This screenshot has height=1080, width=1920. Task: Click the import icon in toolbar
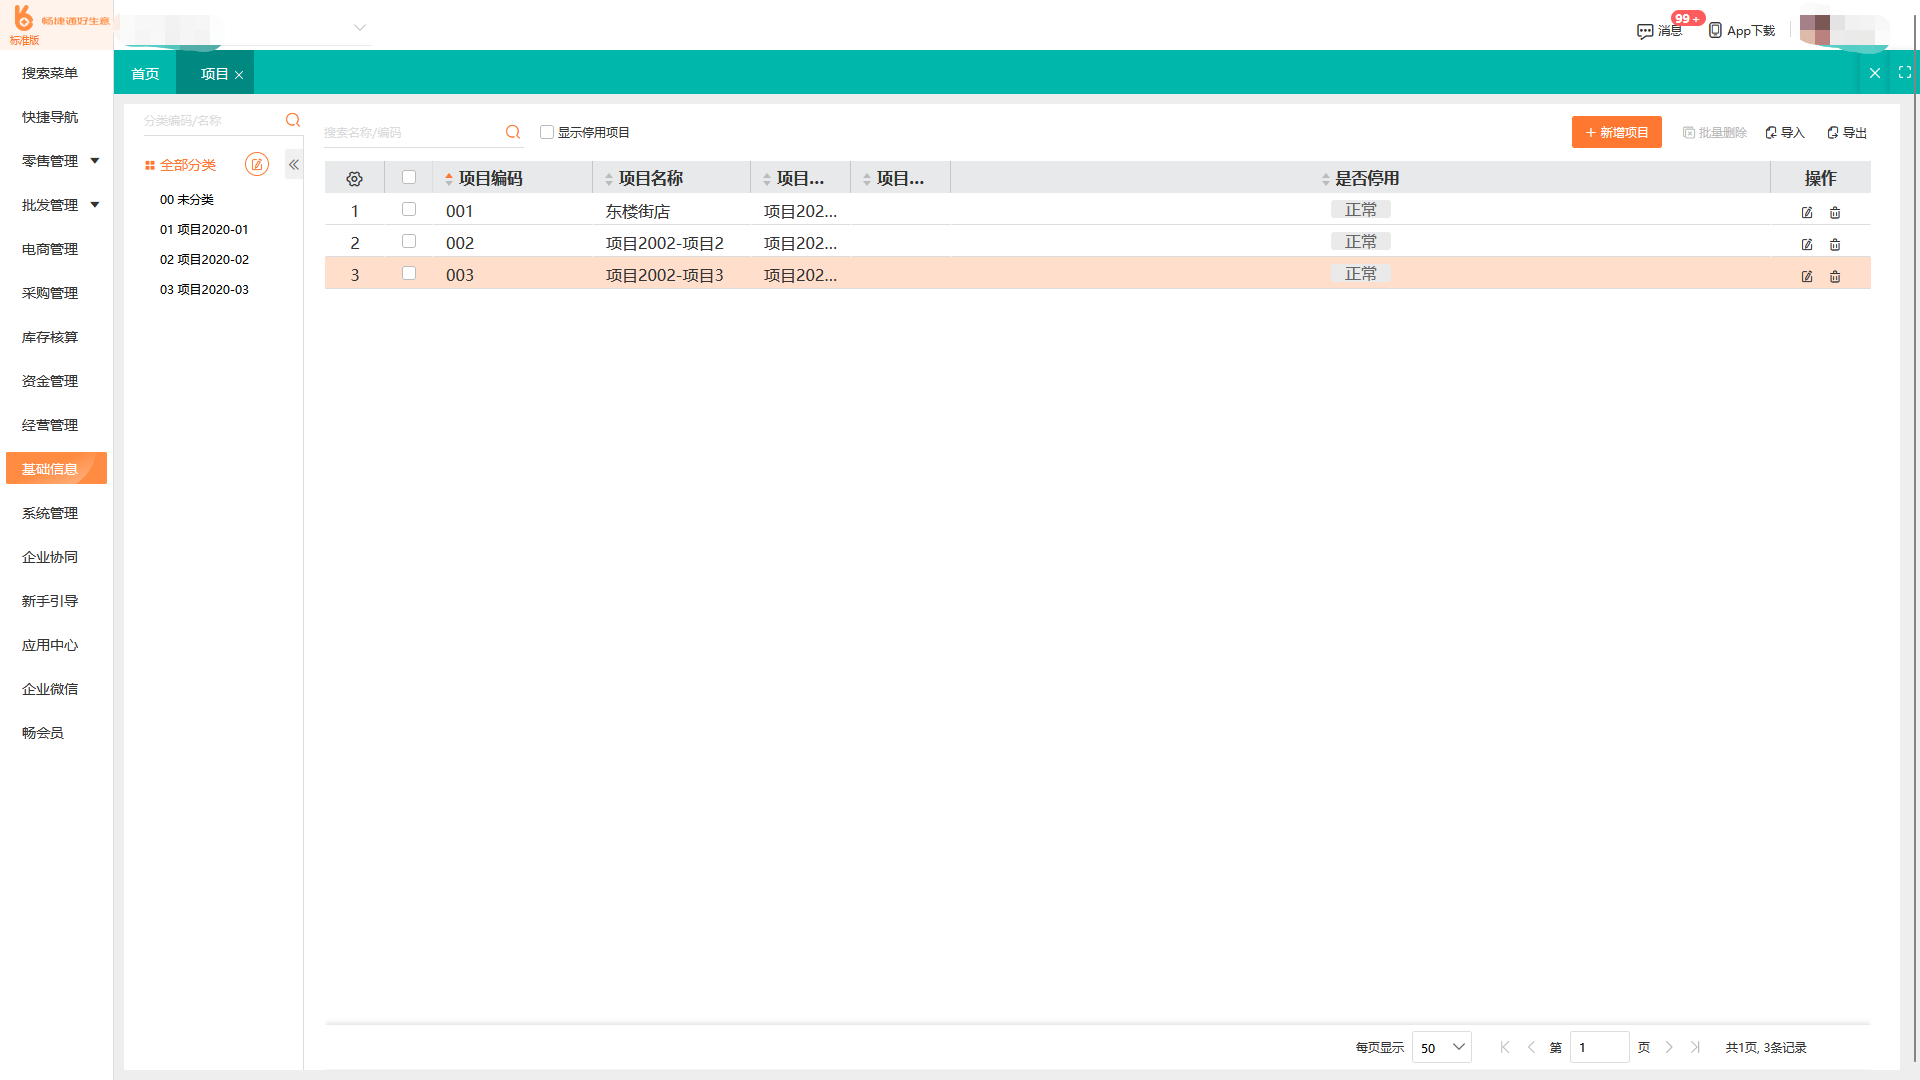1785,132
